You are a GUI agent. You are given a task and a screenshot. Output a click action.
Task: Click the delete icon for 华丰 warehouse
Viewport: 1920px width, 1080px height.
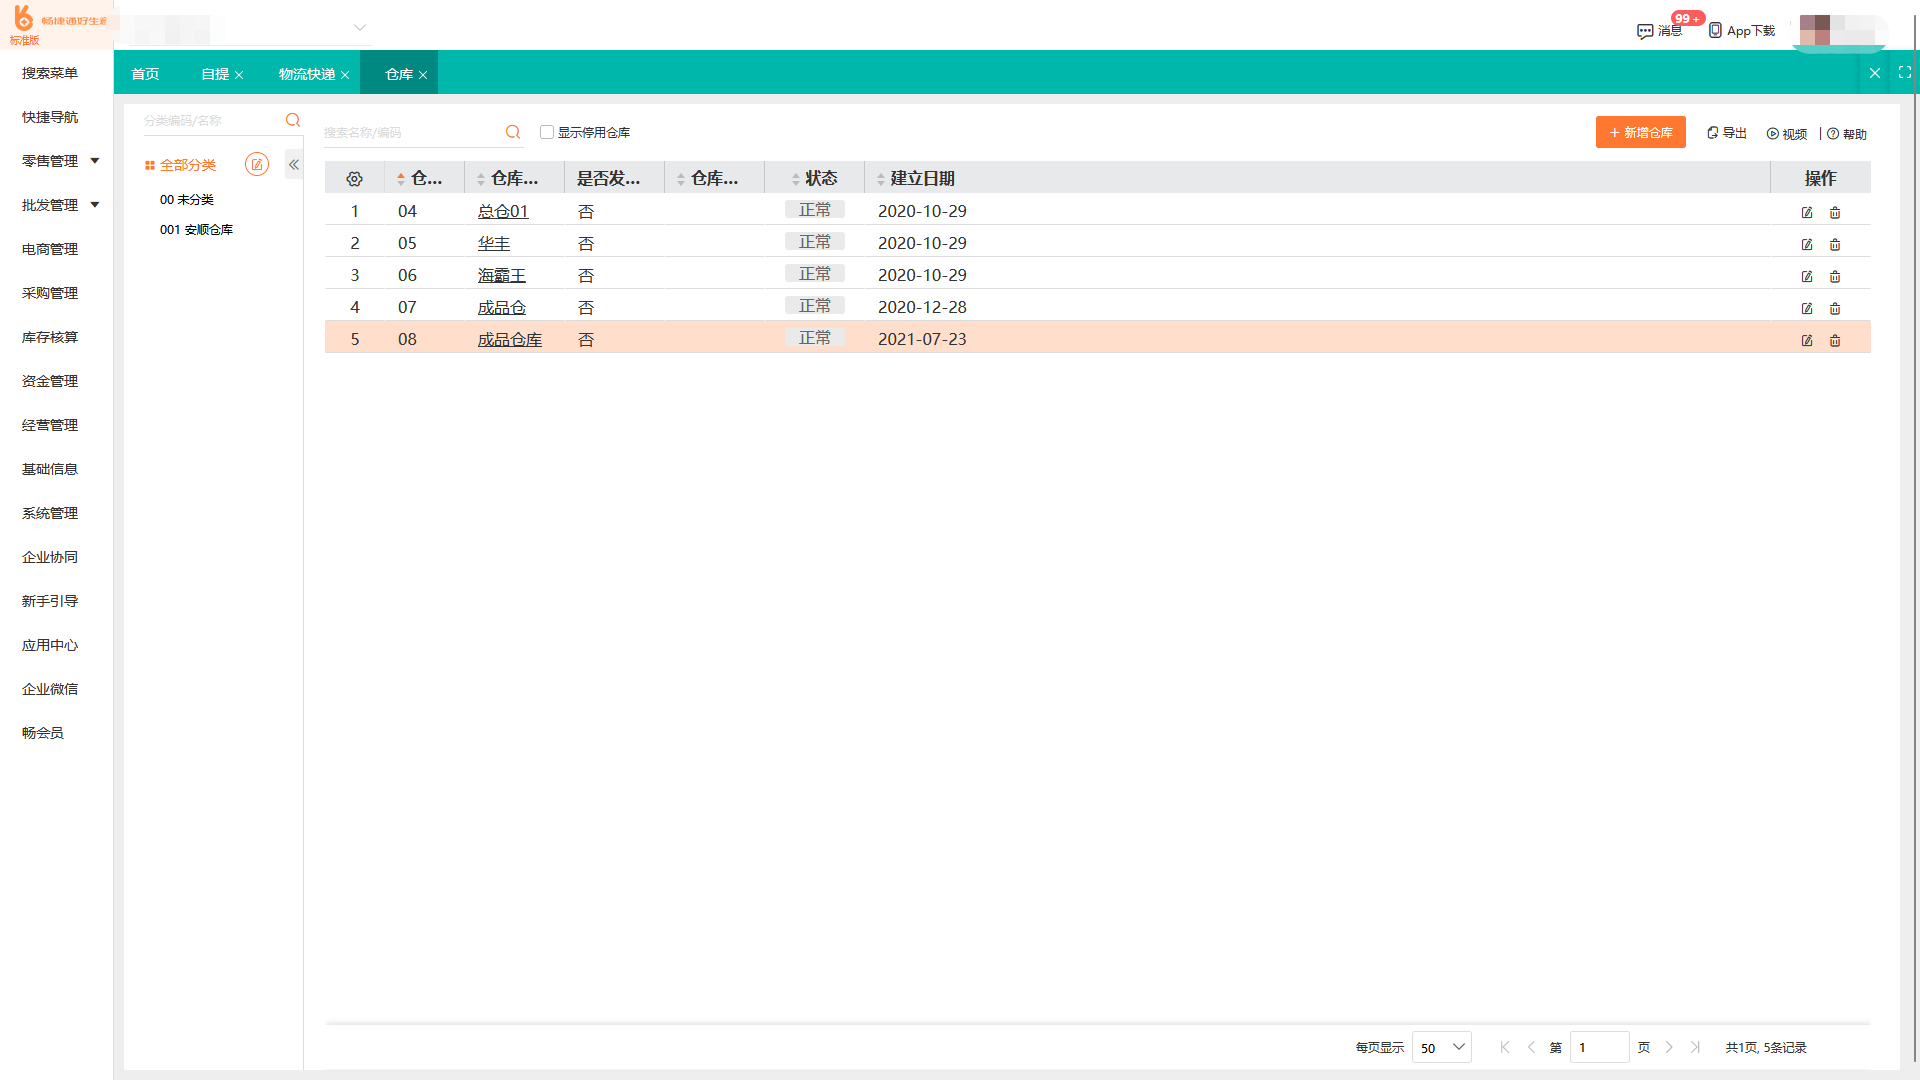point(1836,243)
